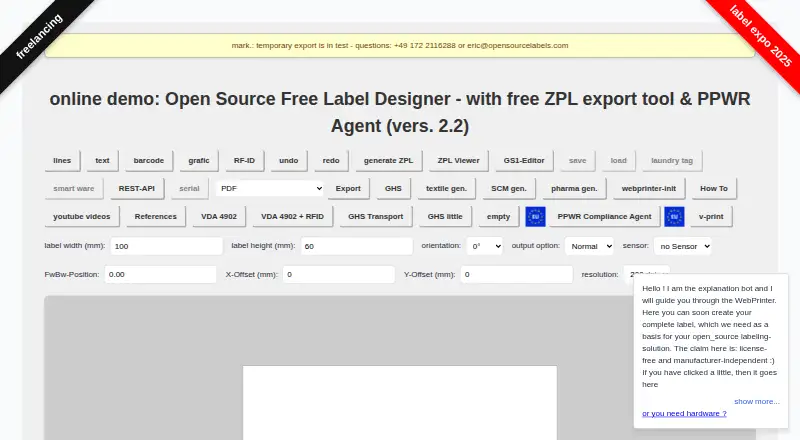This screenshot has width=800, height=440.
Task: Click the label width input field
Action: [166, 246]
